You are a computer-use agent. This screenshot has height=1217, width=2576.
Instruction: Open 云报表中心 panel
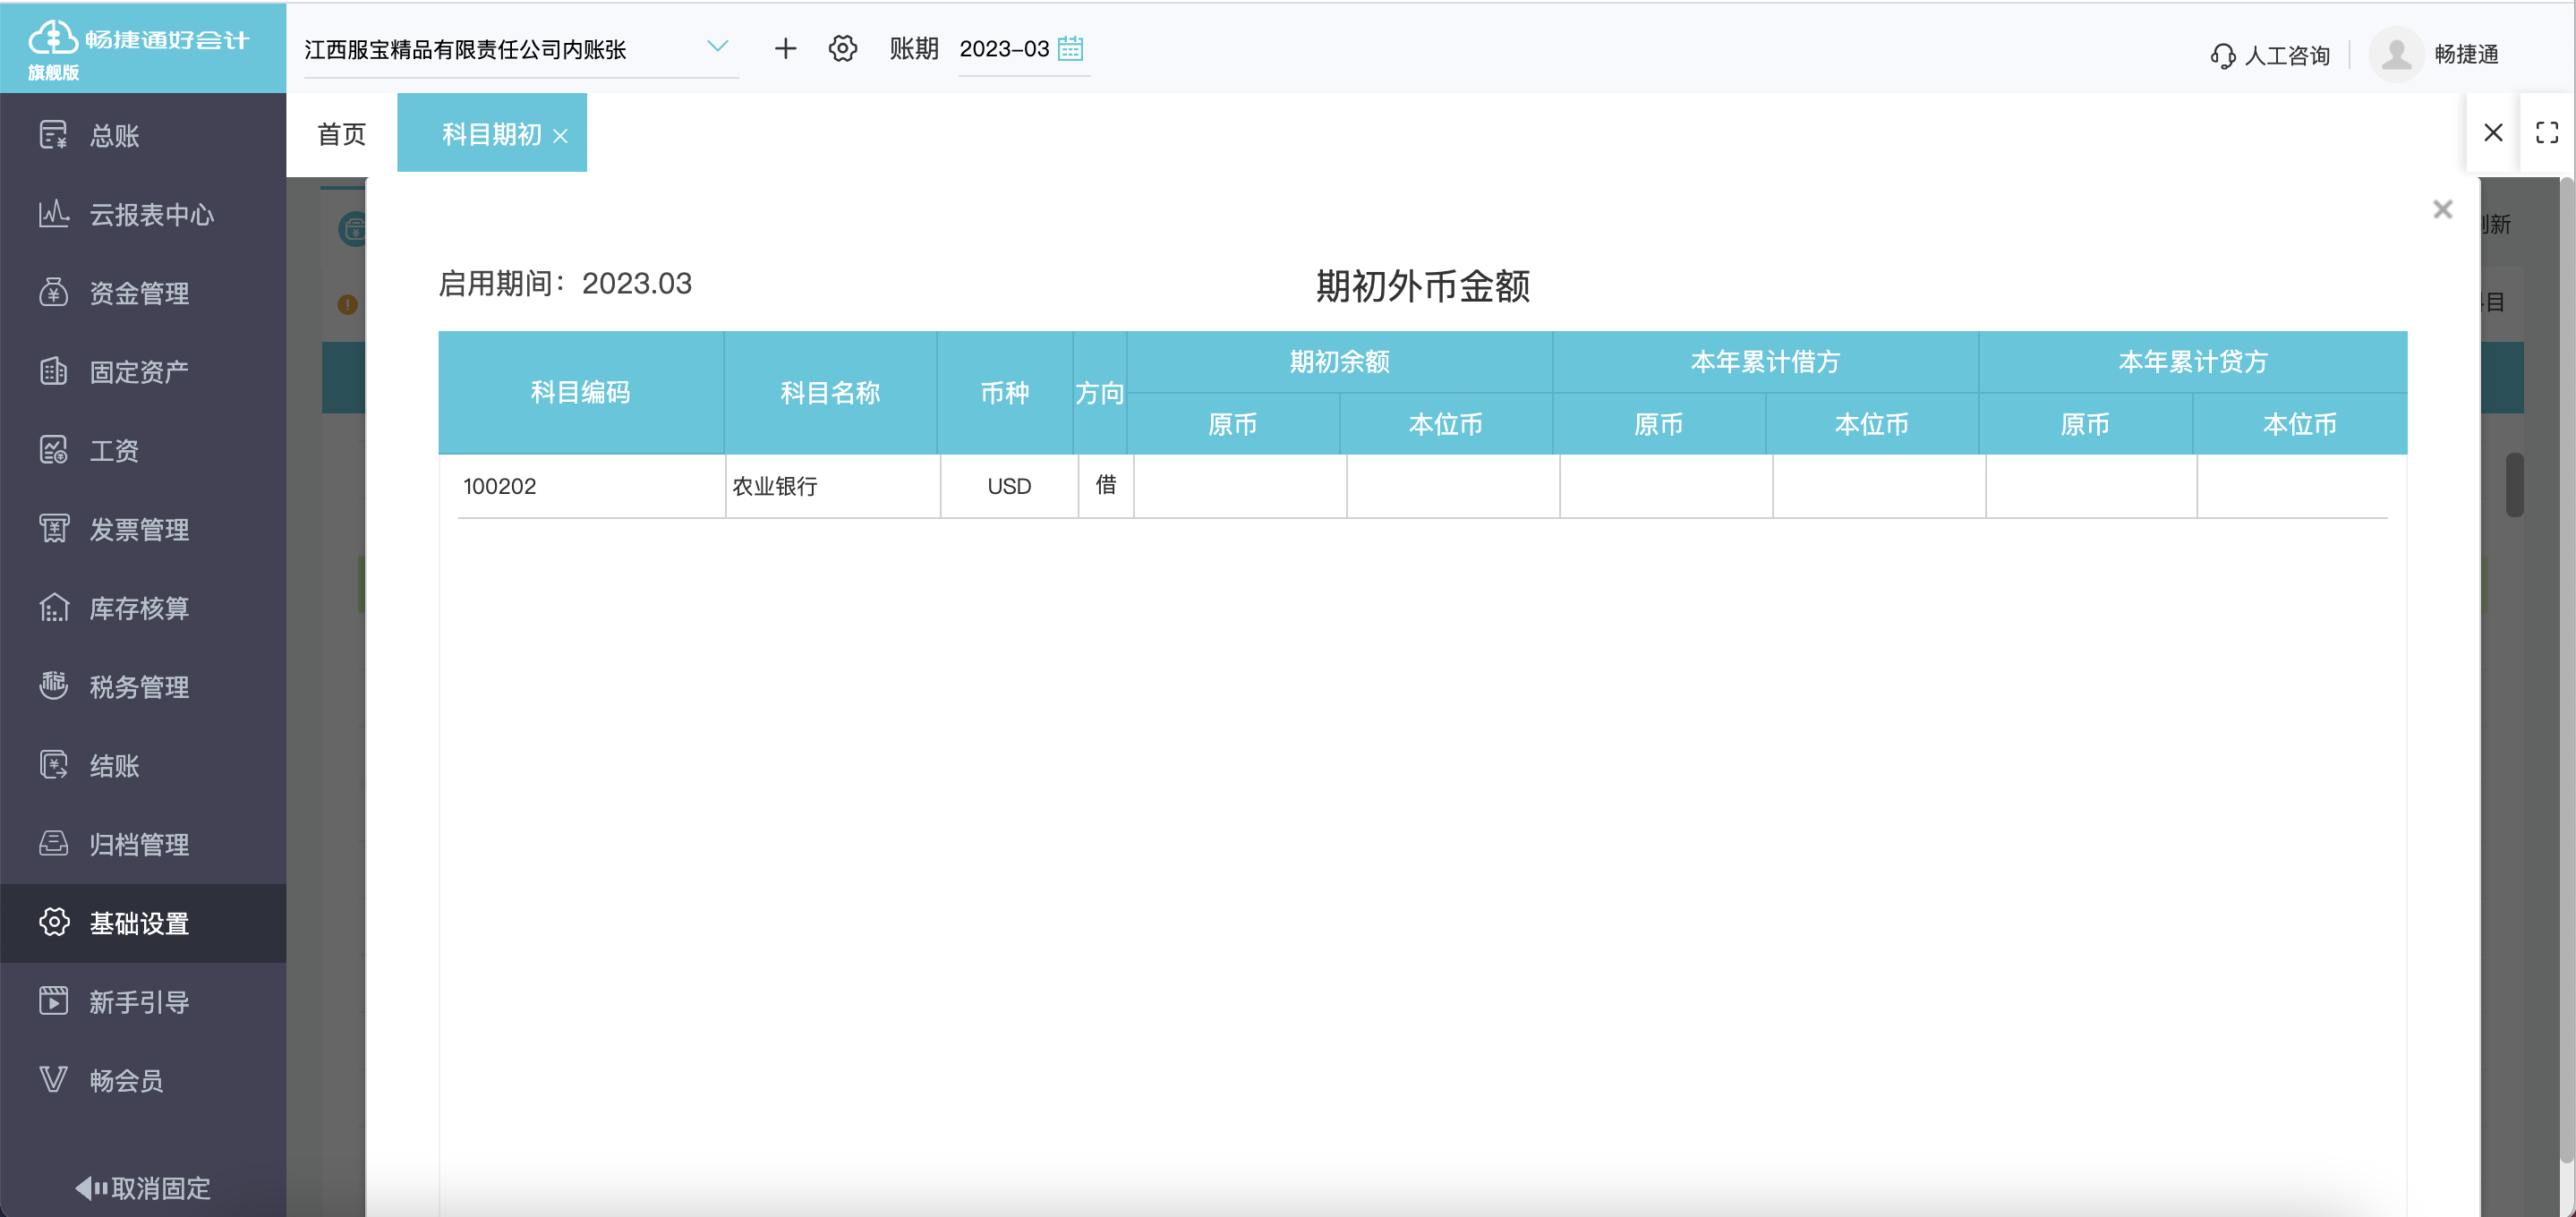click(143, 214)
